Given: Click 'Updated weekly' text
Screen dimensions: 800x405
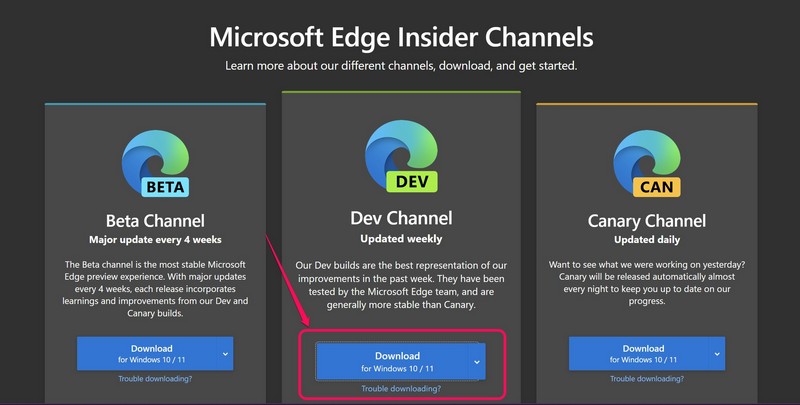Looking at the screenshot, I should coord(402,239).
